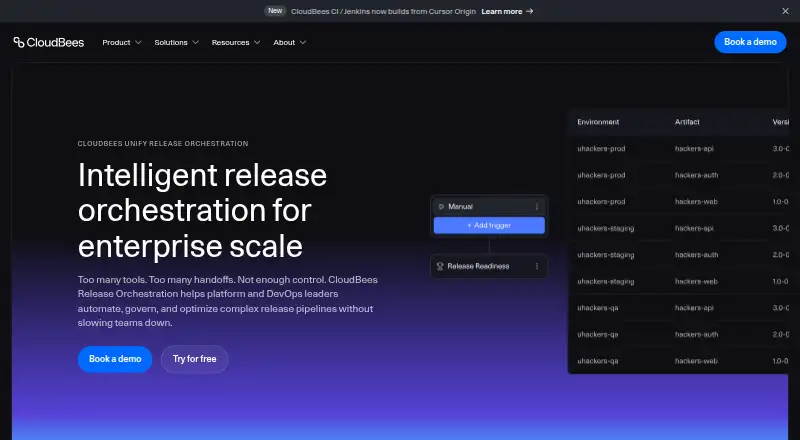Click the Environment column header
The width and height of the screenshot is (800, 440).
tap(598, 122)
